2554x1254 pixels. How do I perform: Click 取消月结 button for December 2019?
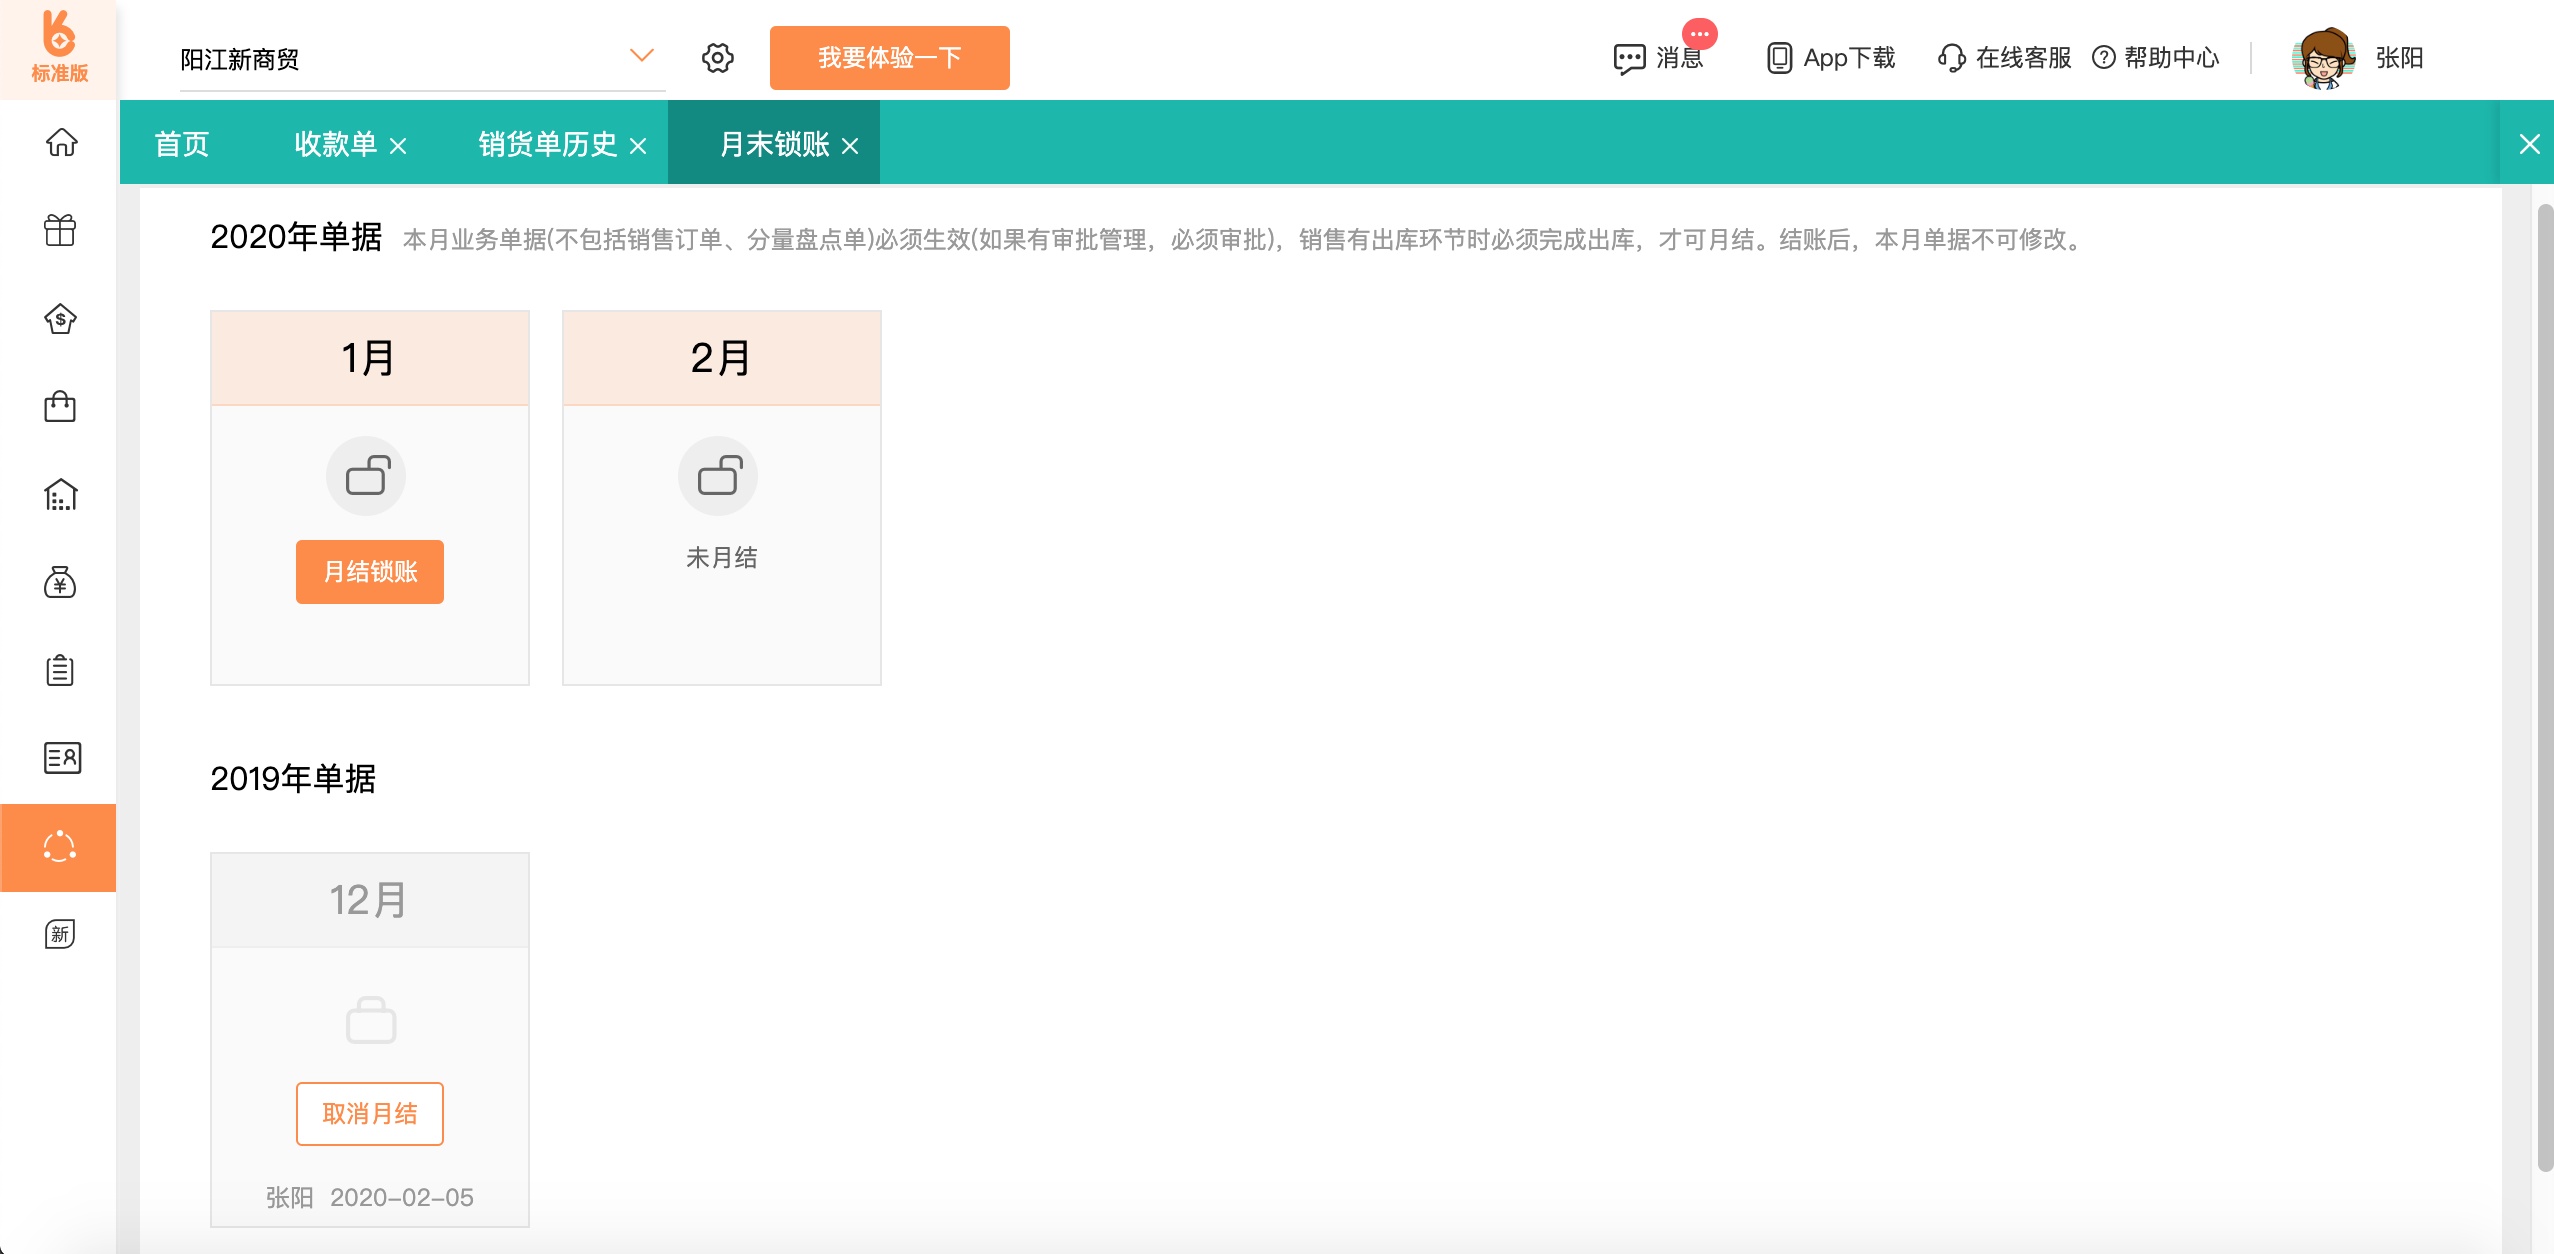[371, 1112]
